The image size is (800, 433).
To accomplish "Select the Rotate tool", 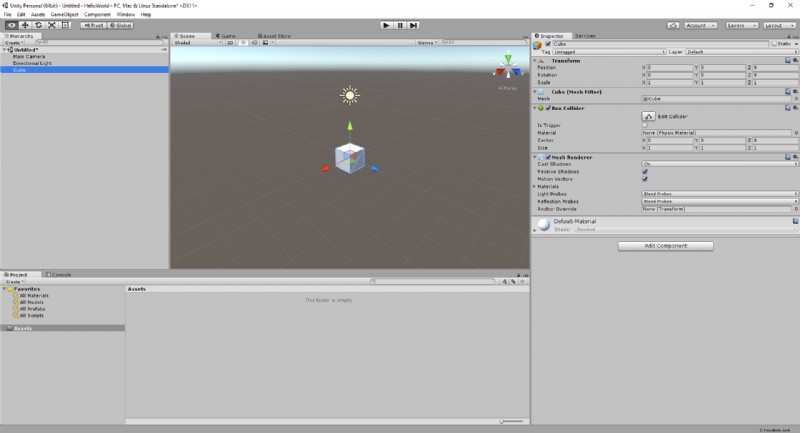I will [x=38, y=25].
